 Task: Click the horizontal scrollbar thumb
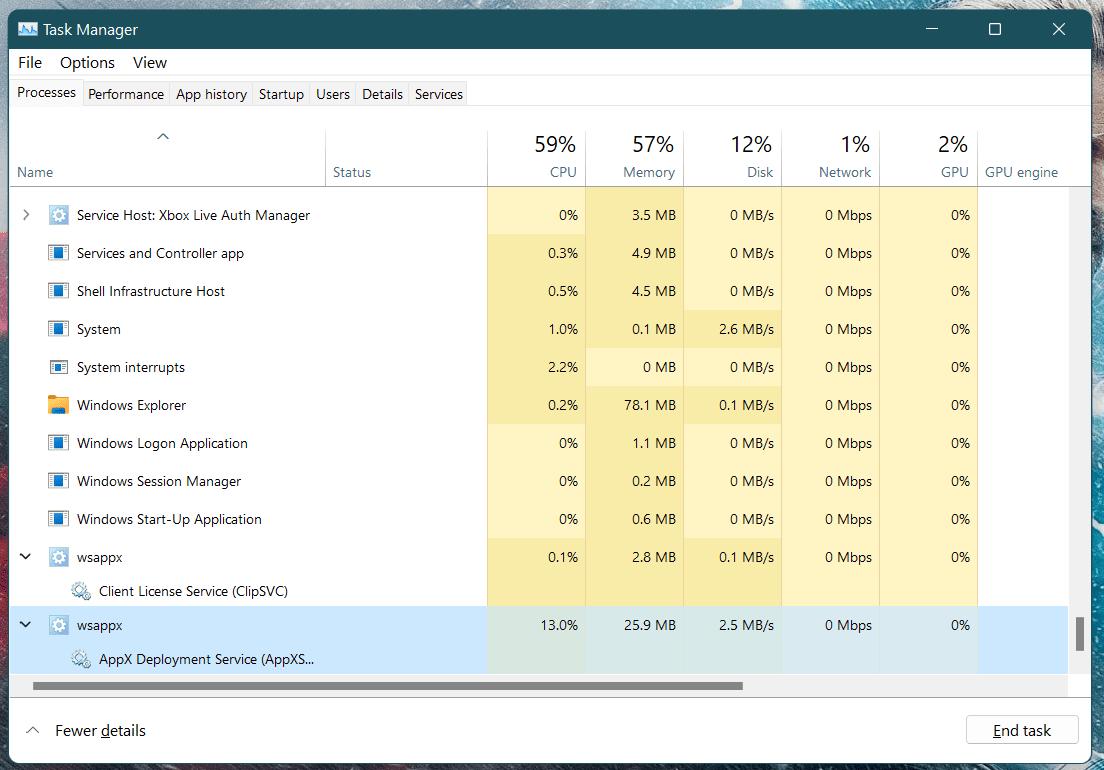[388, 686]
